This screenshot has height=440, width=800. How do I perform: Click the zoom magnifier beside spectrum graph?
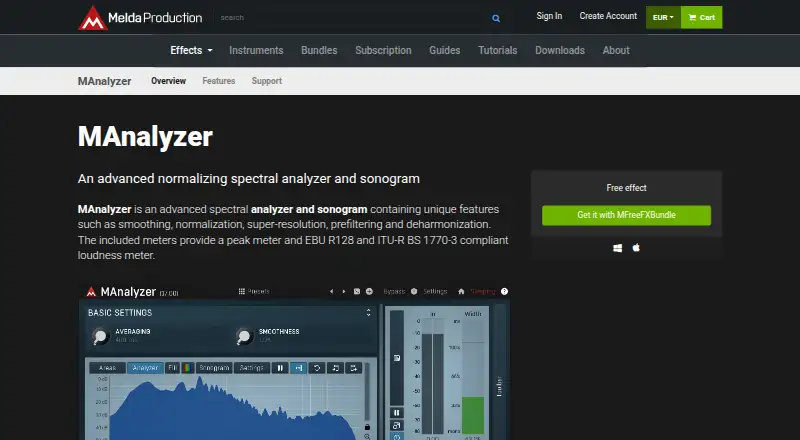tap(367, 436)
